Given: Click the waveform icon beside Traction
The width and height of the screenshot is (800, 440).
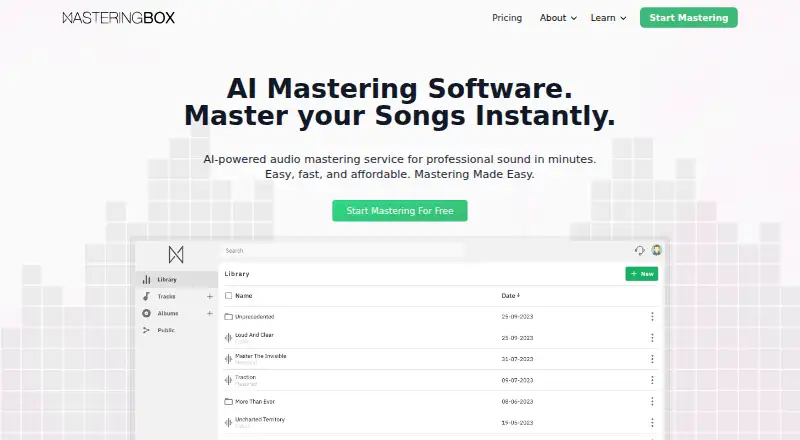Looking at the screenshot, I should (229, 380).
